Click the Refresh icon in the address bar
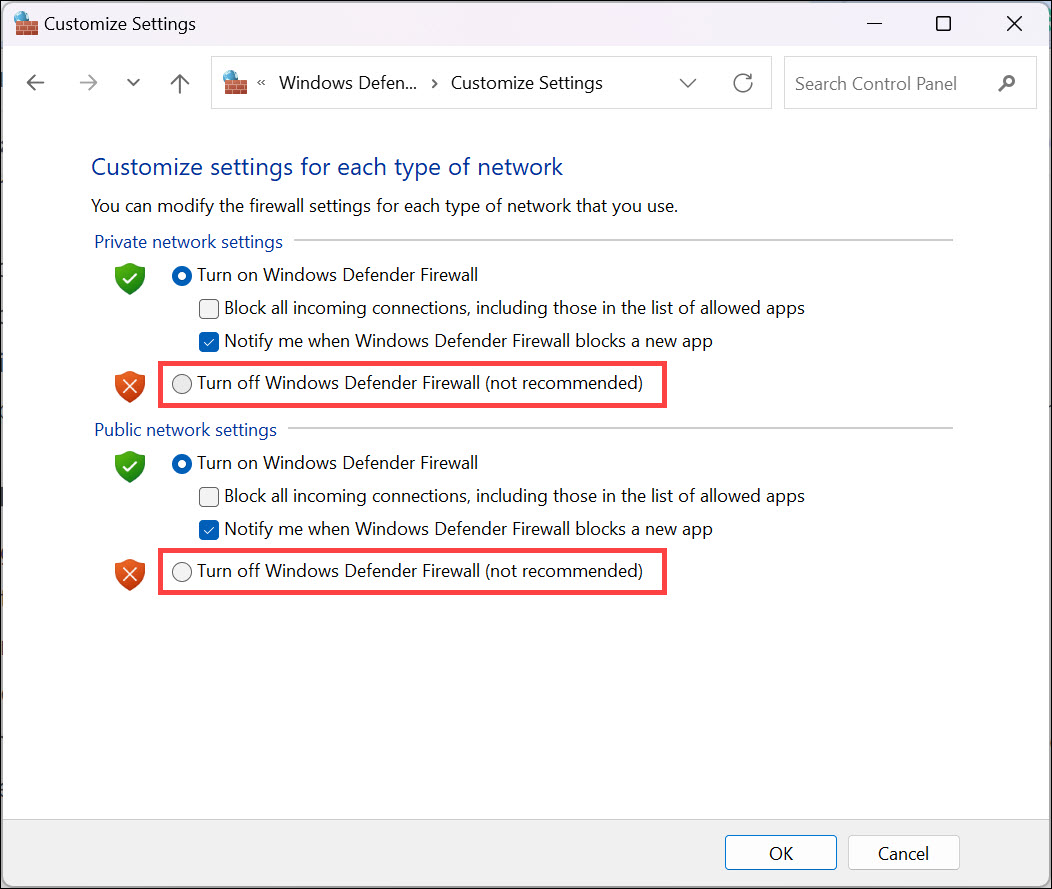Screen dimensions: 1052x889 click(x=743, y=83)
